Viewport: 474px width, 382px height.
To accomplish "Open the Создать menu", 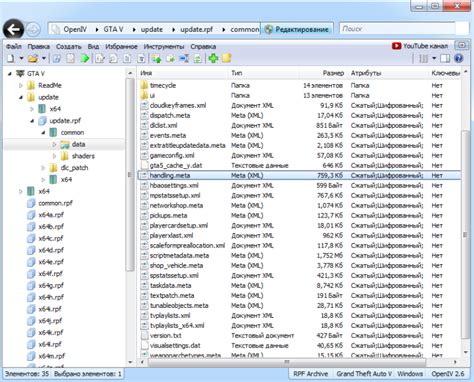I will (x=69, y=46).
